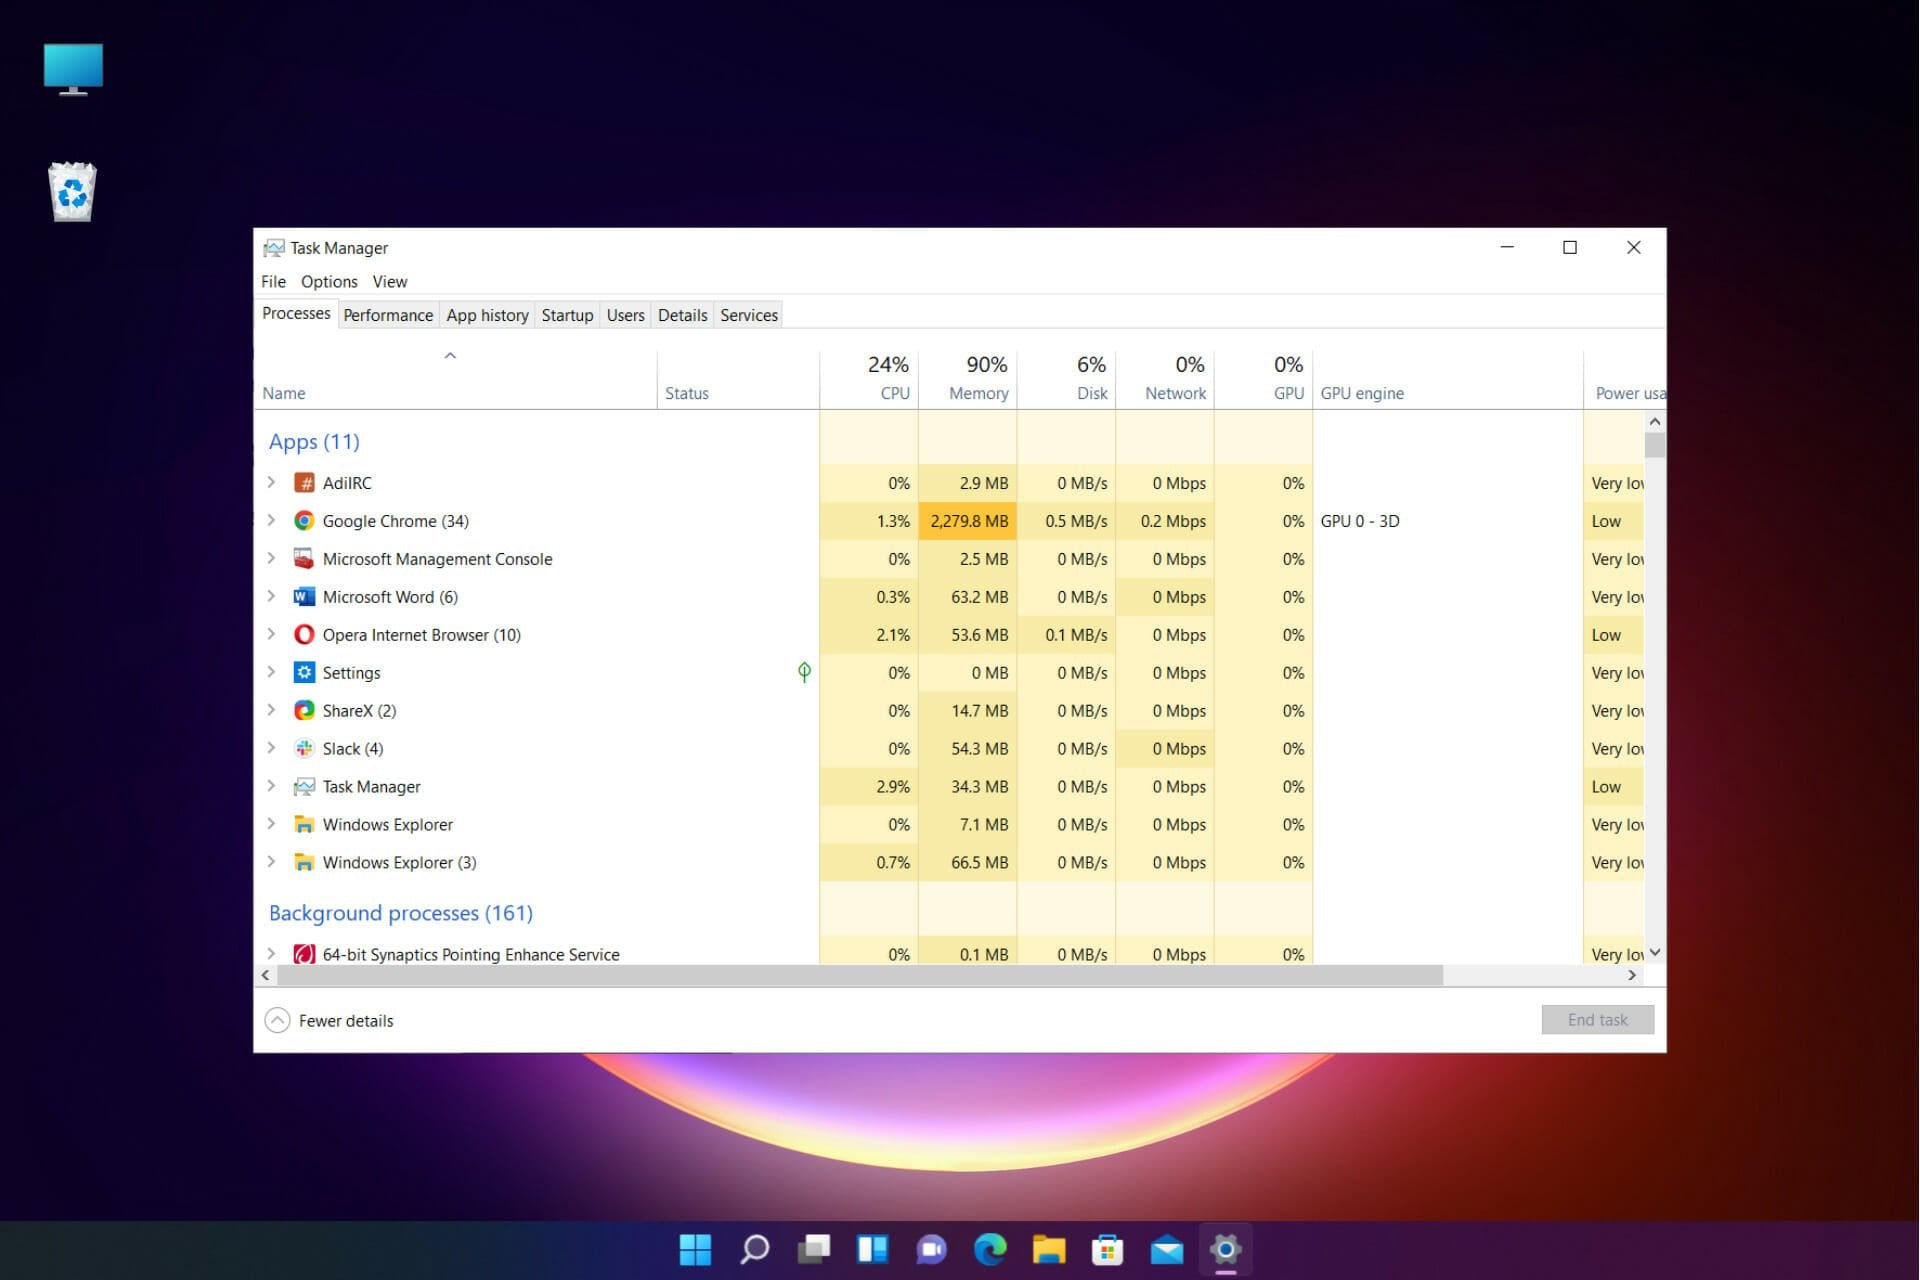1920x1280 pixels.
Task: Click the End task button
Action: (x=1597, y=1019)
